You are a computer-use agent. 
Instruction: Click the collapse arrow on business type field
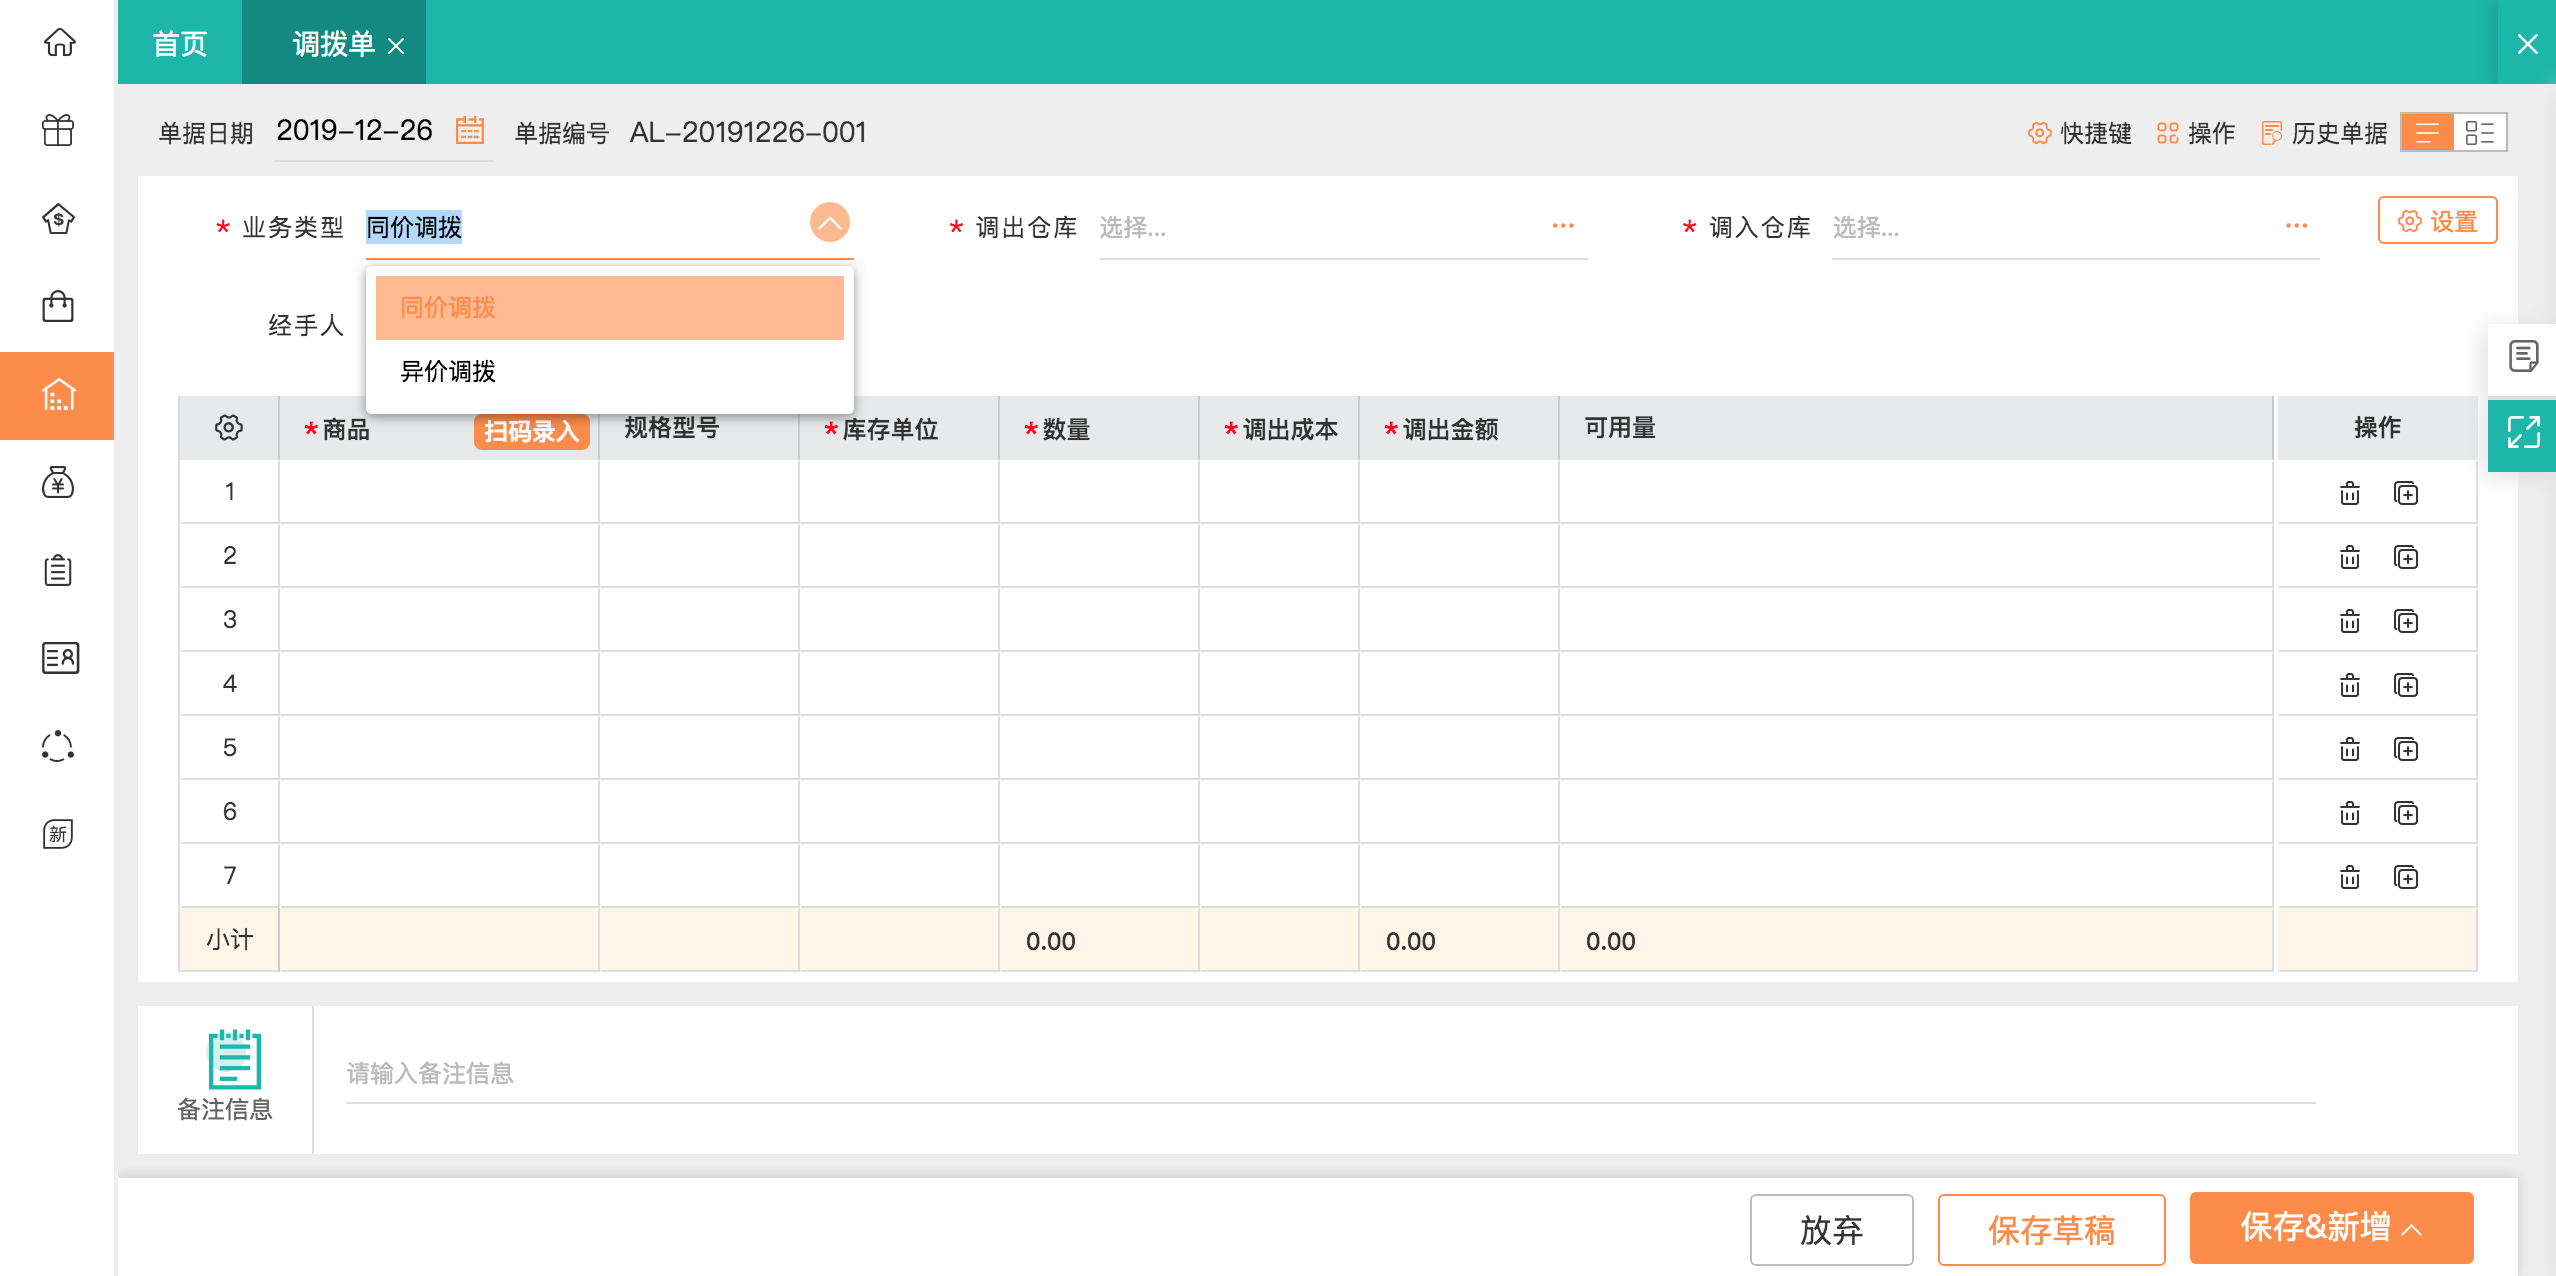coord(831,225)
